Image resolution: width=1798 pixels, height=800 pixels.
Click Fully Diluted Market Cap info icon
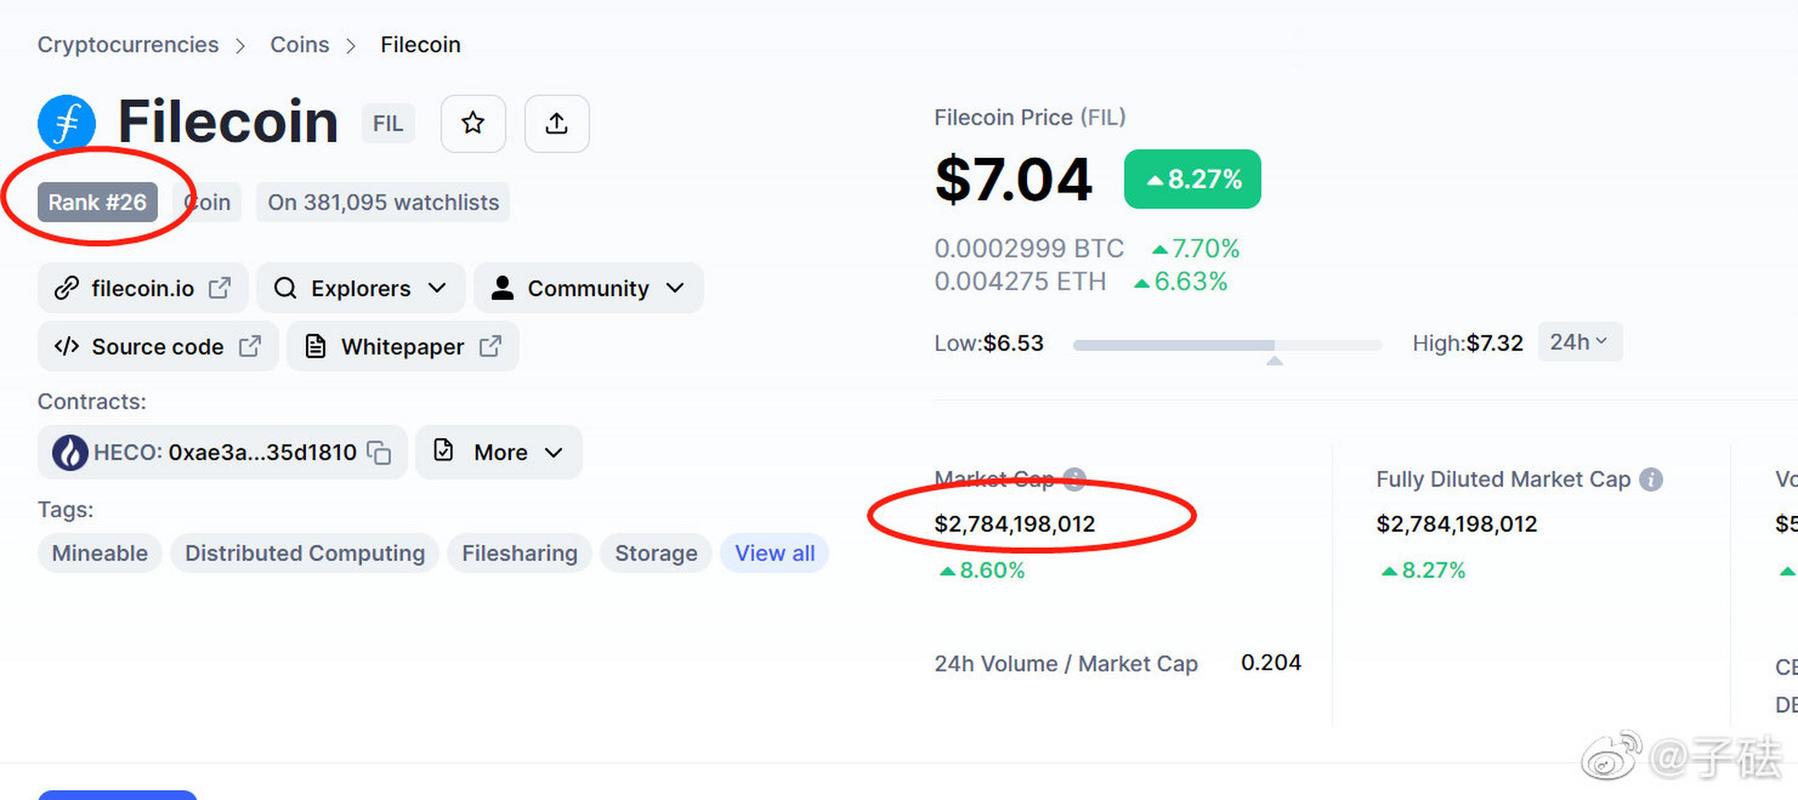1651,480
